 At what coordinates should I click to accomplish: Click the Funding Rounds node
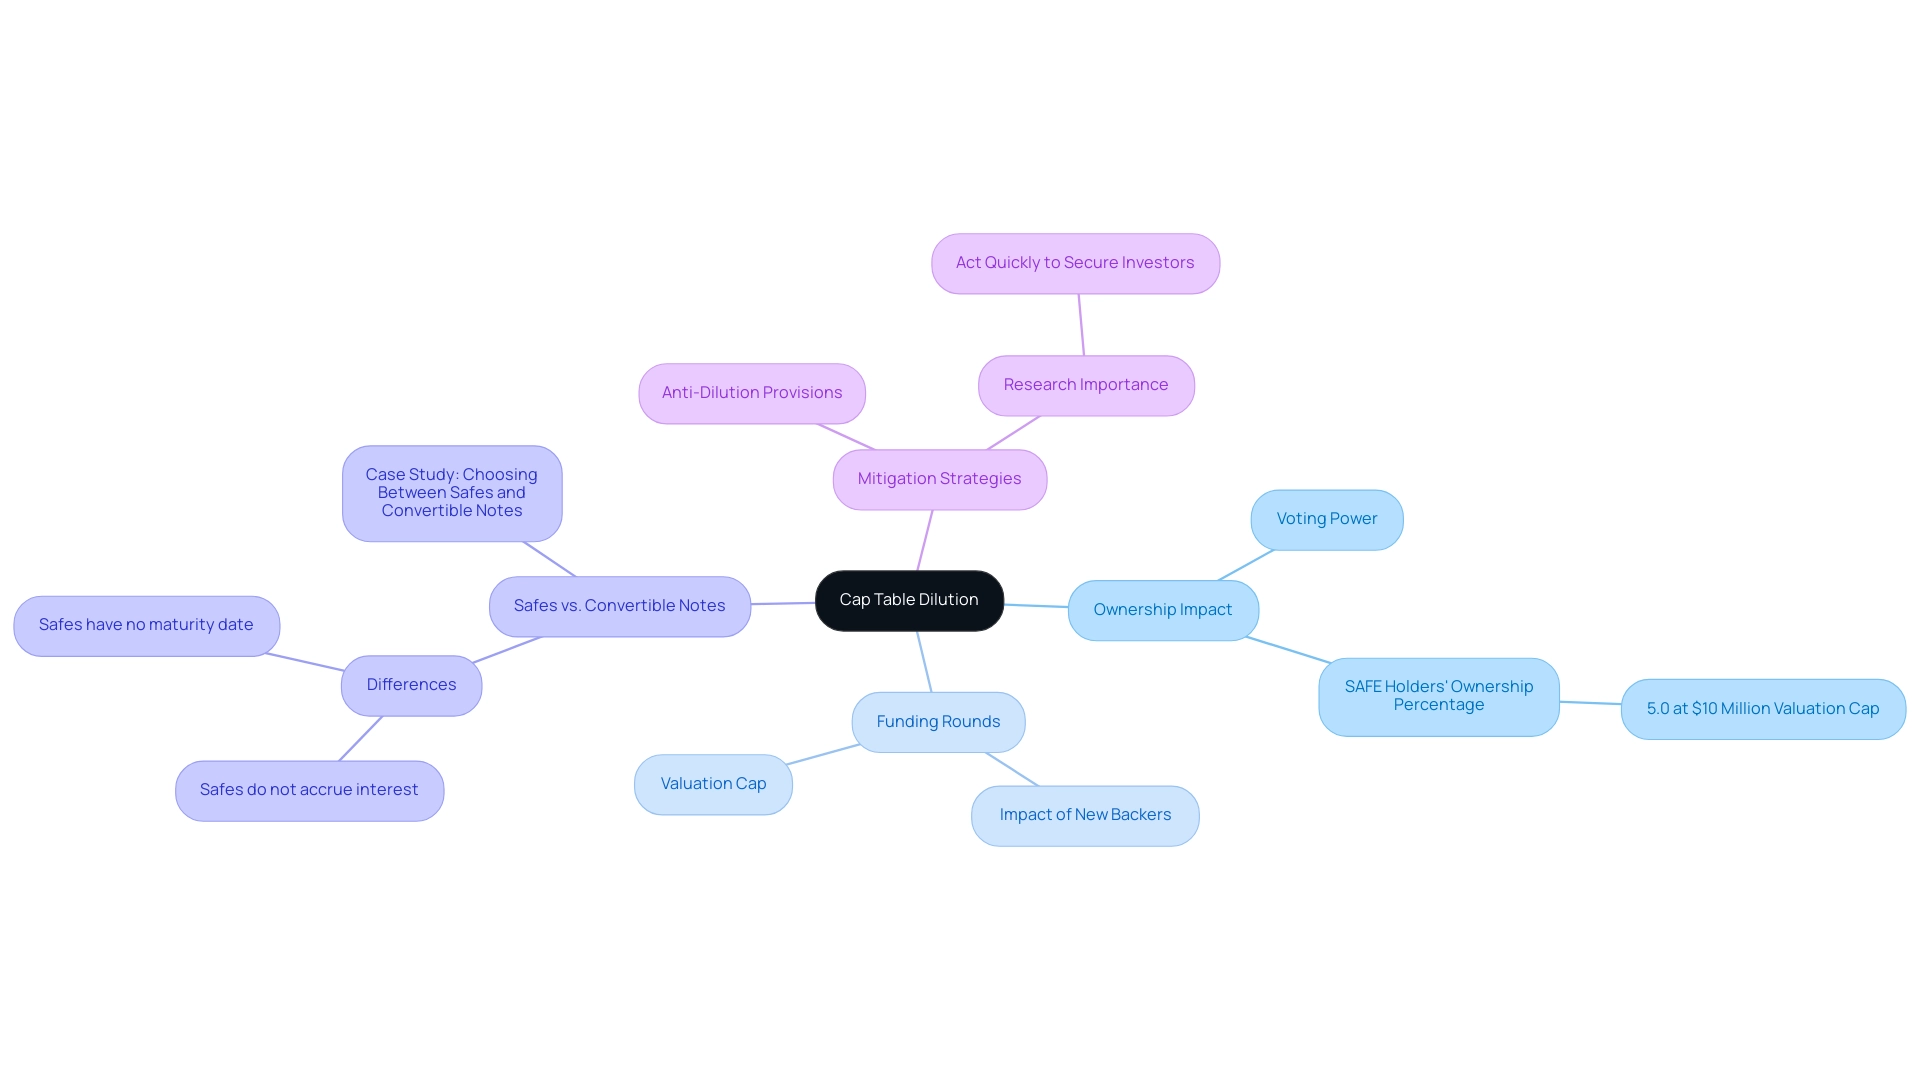tap(938, 720)
